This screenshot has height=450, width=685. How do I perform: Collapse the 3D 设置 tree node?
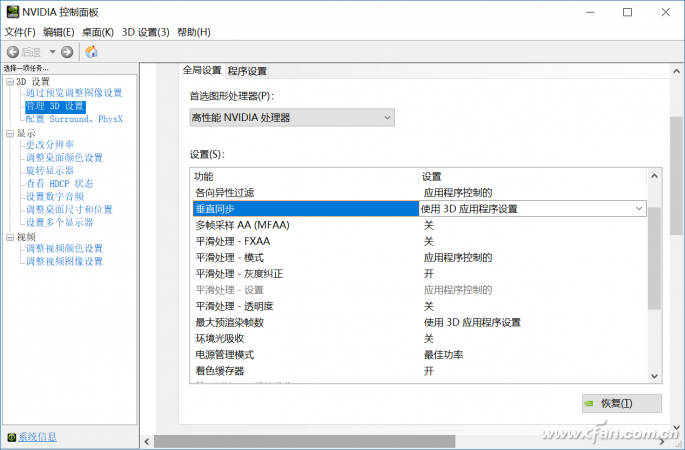[x=9, y=81]
